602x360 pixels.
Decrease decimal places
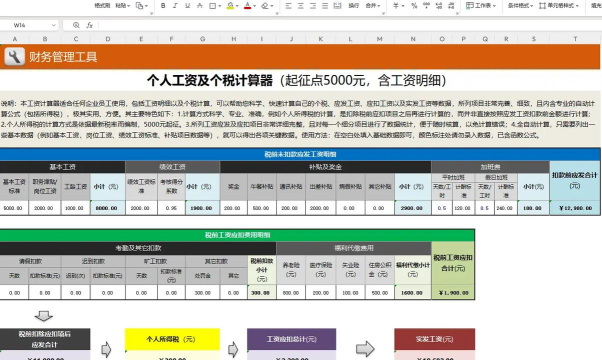451,6
